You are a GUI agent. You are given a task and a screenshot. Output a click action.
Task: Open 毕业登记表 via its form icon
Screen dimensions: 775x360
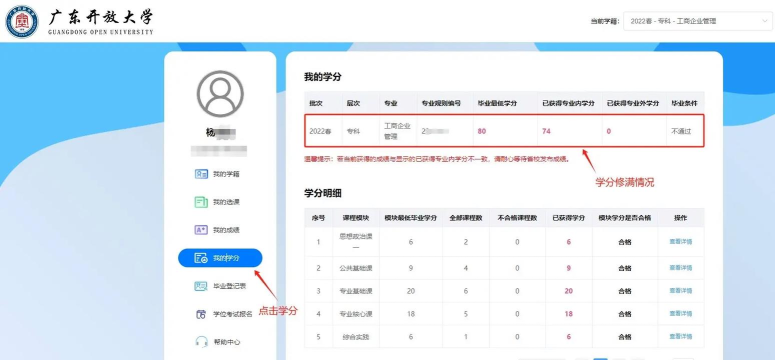201,286
